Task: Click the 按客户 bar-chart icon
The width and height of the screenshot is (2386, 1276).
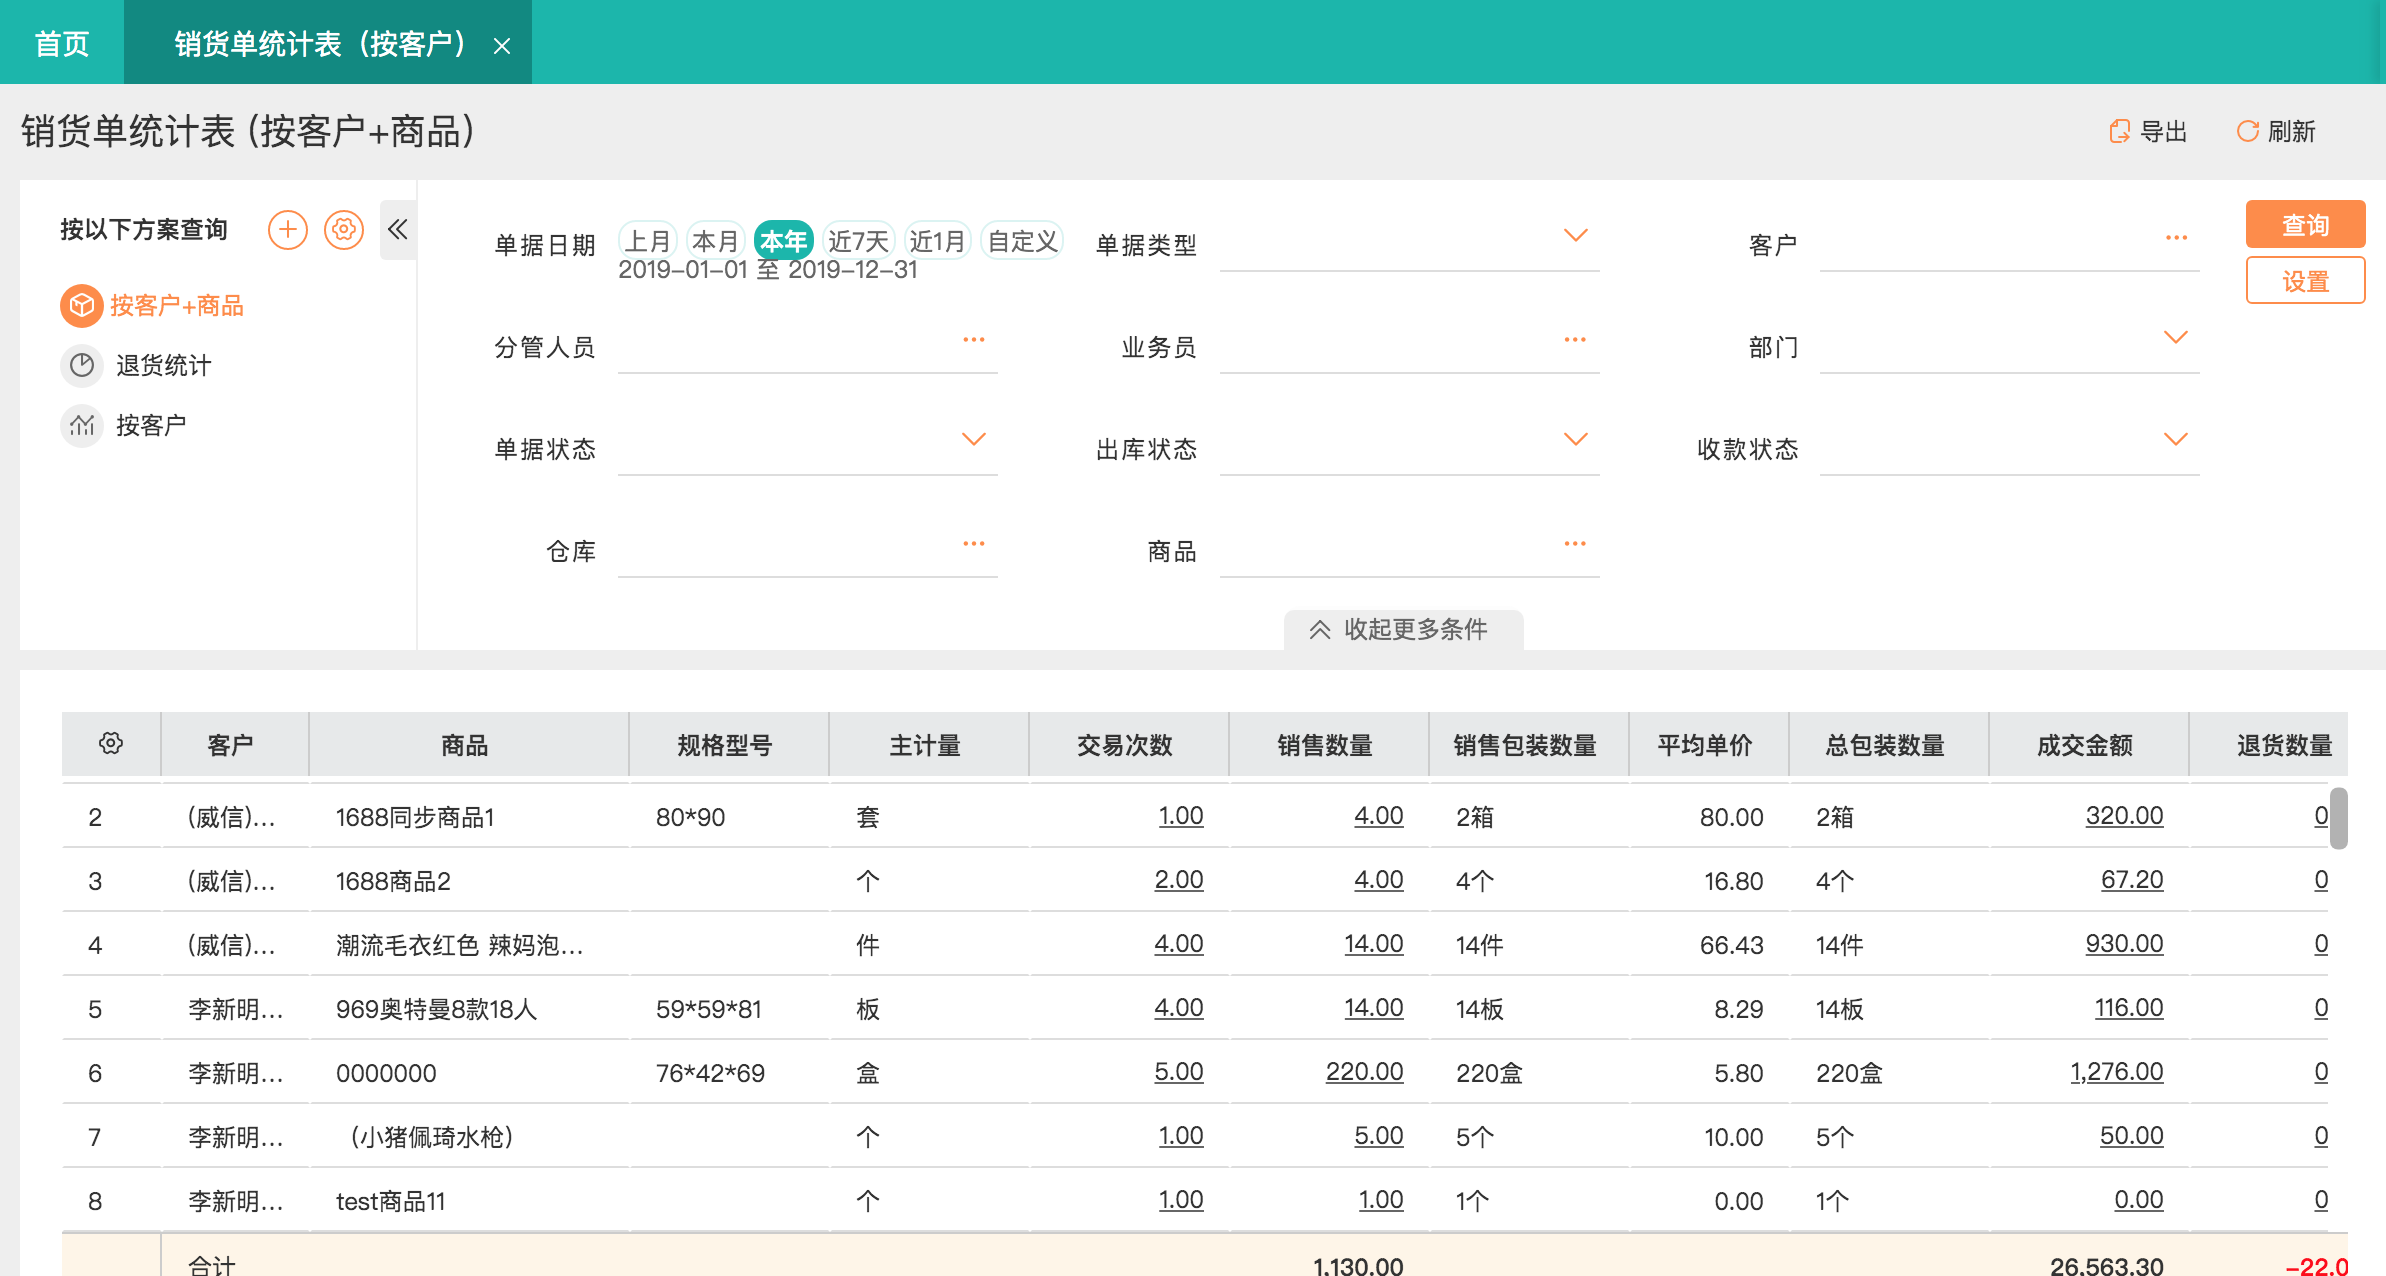Action: [84, 424]
